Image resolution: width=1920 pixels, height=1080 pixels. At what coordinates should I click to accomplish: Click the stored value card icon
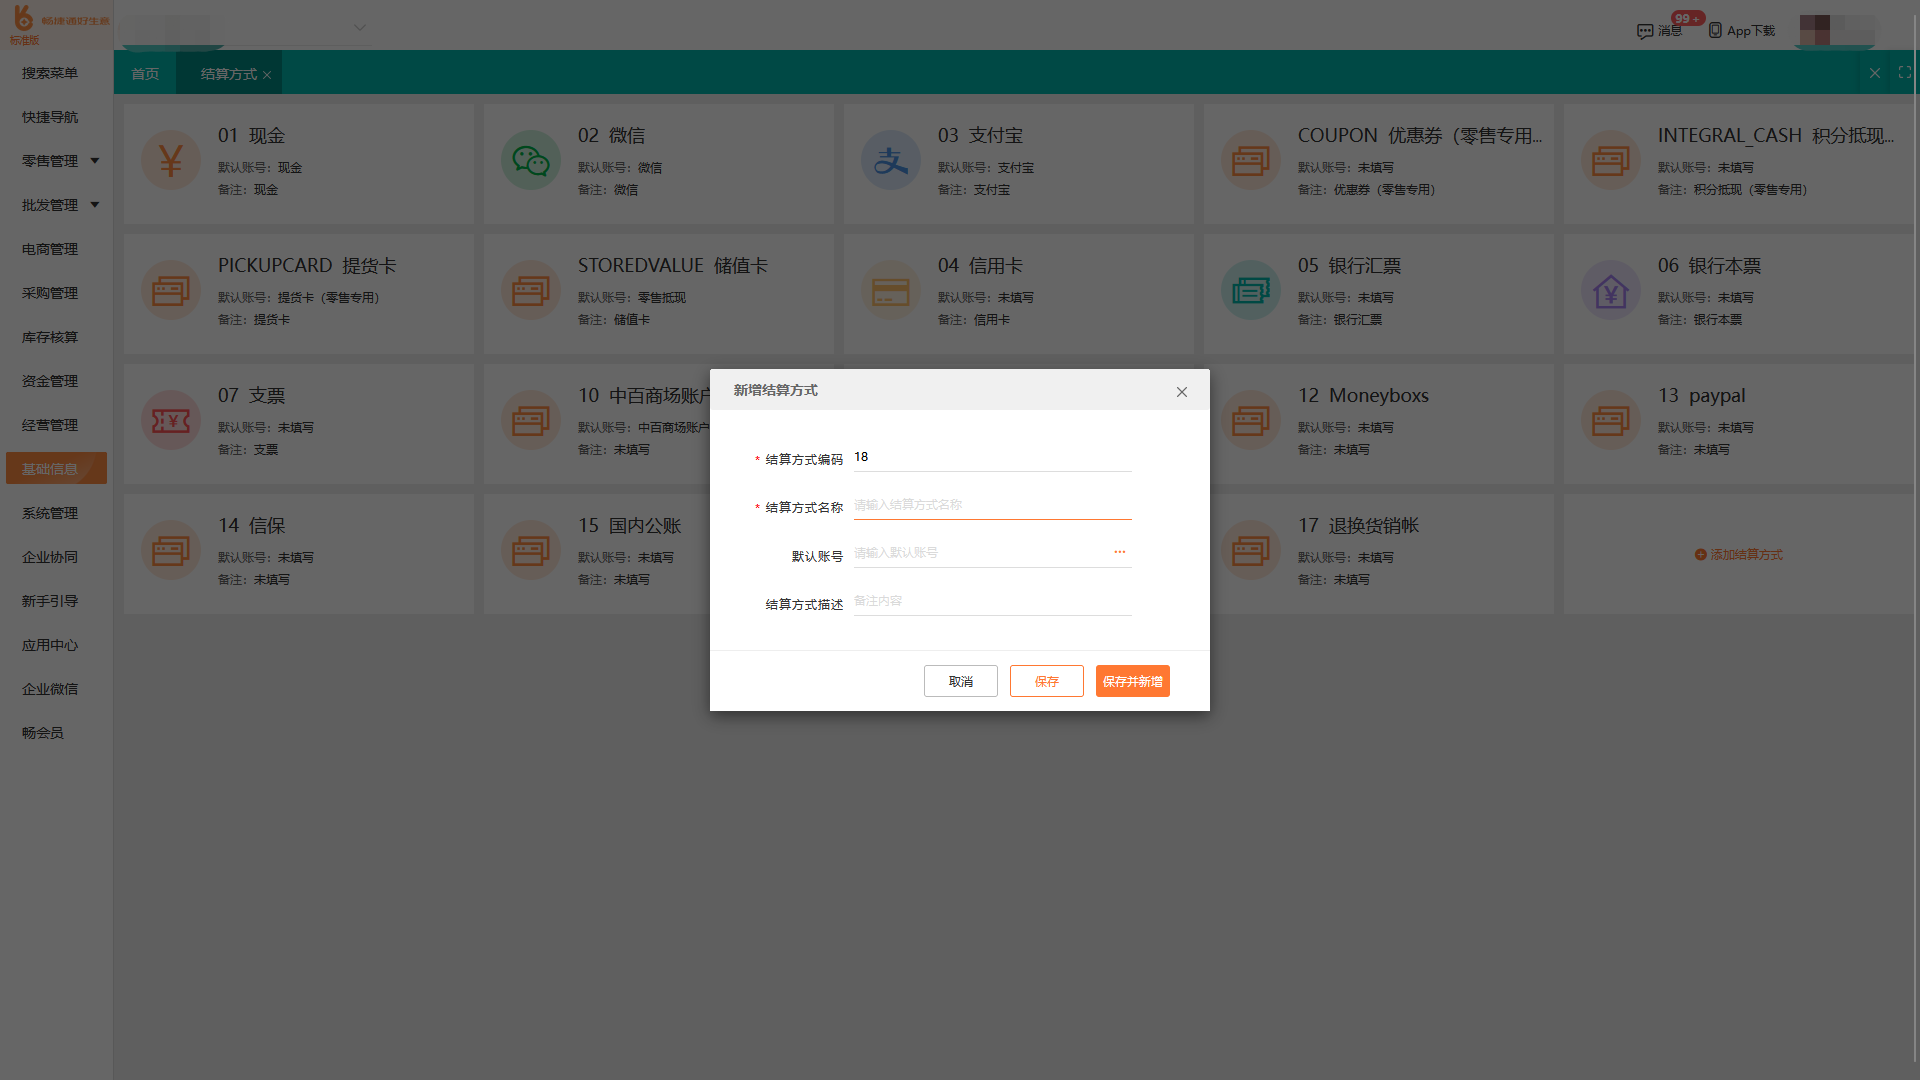coord(530,289)
